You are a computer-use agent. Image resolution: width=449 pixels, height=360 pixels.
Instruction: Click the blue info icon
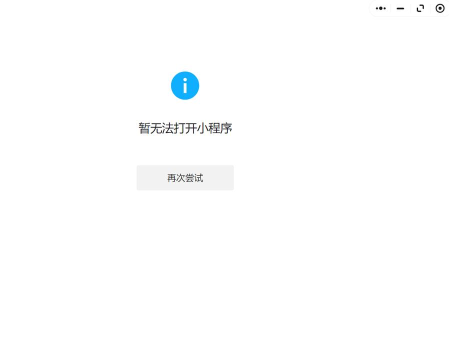click(x=185, y=86)
